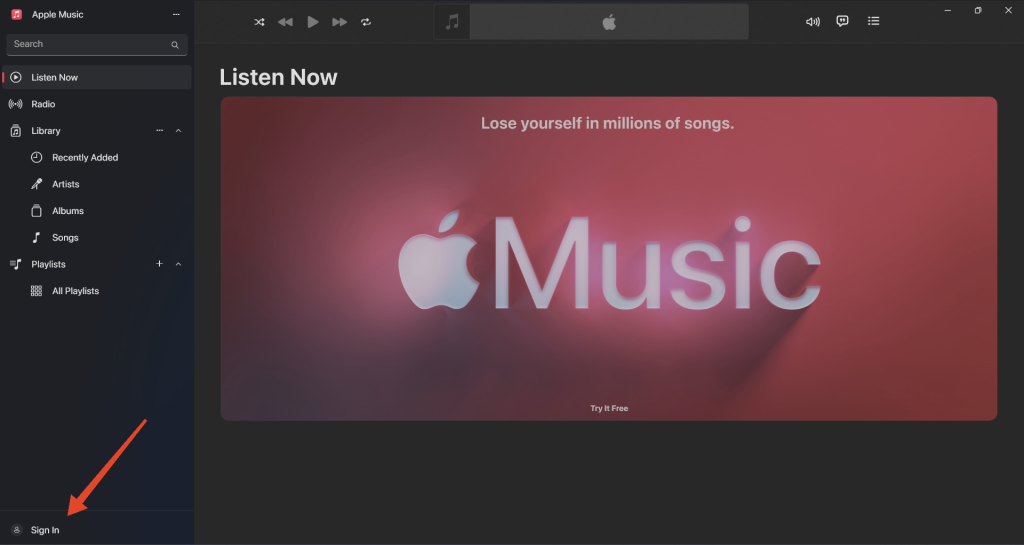The width and height of the screenshot is (1024, 545).
Task: Minimize the Apple Music window
Action: click(x=948, y=10)
